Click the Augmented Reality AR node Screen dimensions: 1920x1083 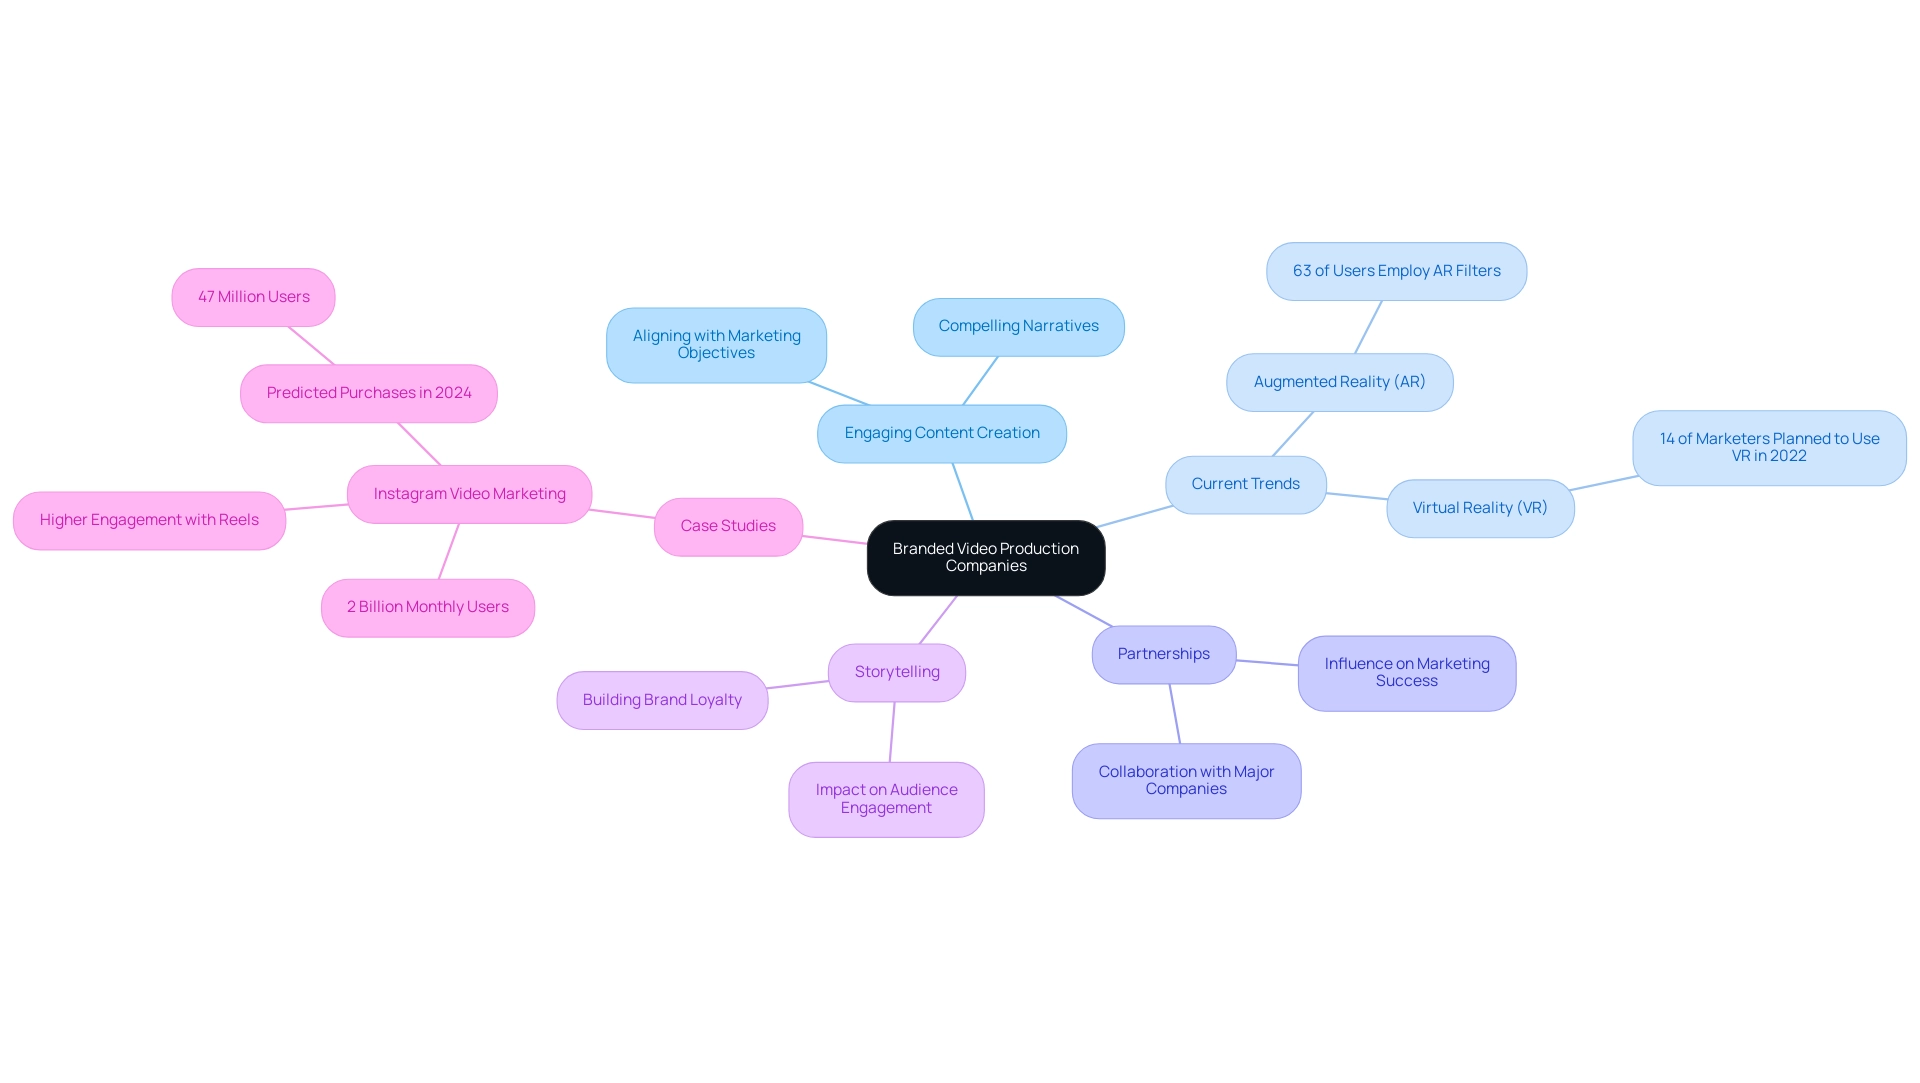coord(1340,381)
